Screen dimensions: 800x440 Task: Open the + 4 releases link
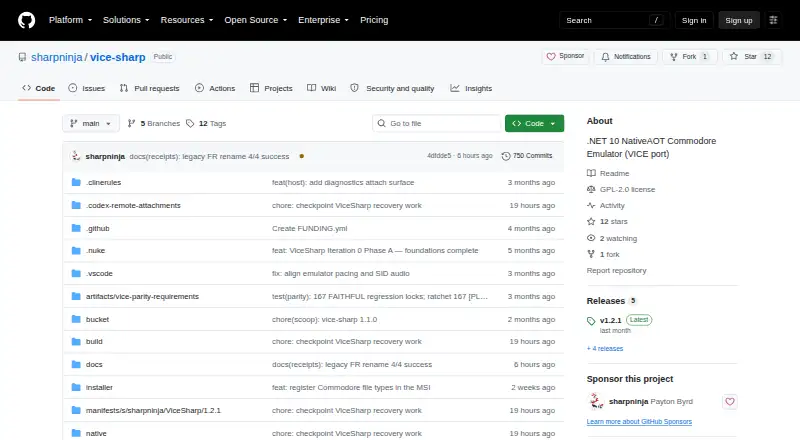tap(605, 349)
